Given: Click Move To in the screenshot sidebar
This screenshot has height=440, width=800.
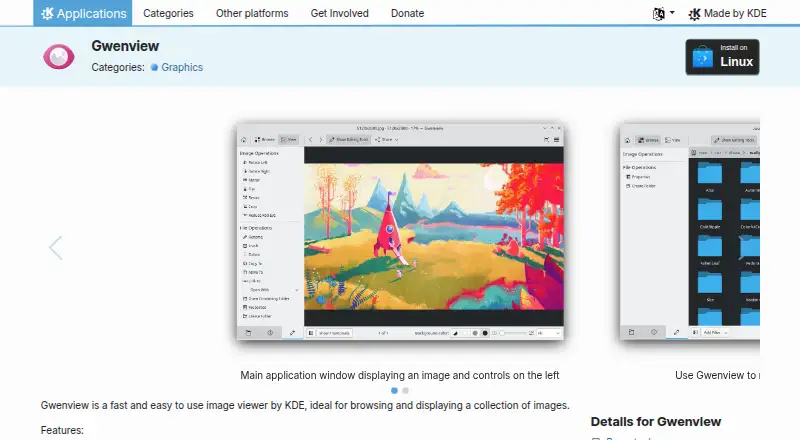Looking at the screenshot, I should click(x=253, y=272).
